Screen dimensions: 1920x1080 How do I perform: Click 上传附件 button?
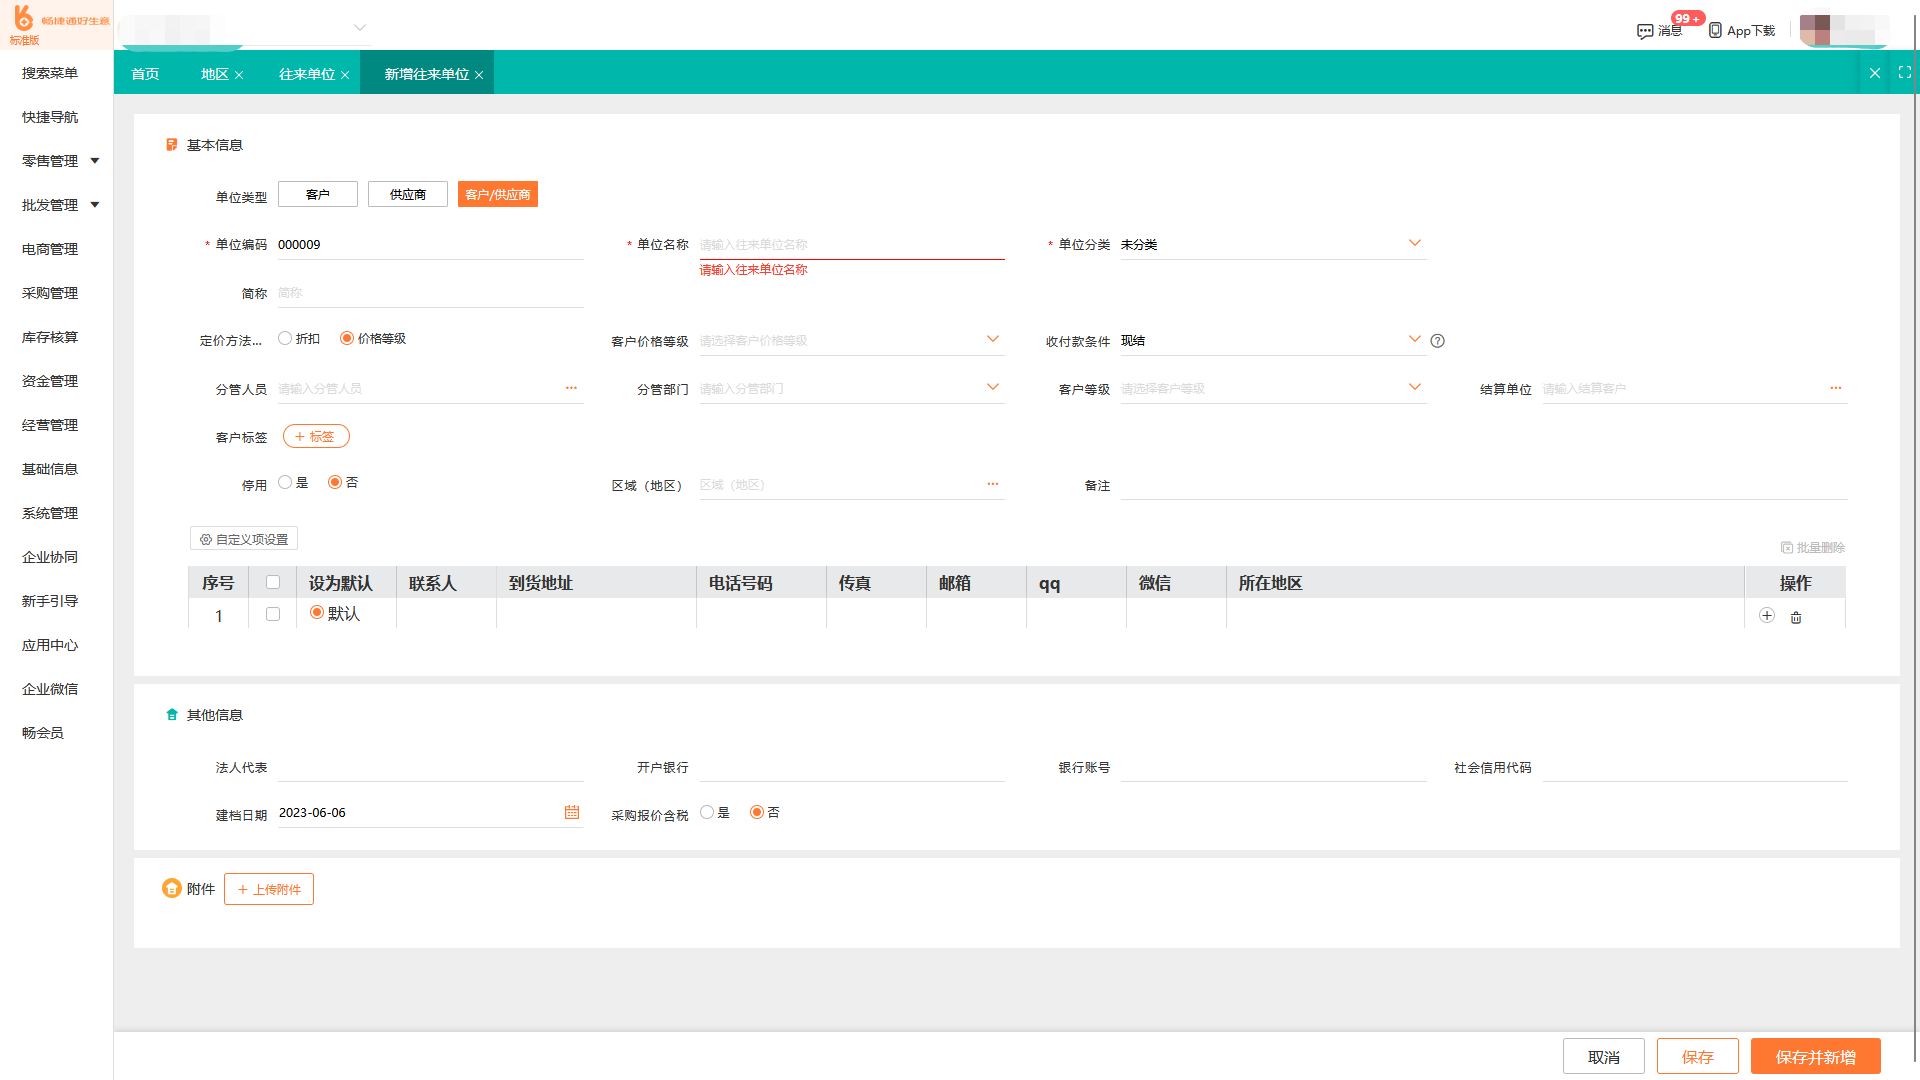click(x=269, y=889)
